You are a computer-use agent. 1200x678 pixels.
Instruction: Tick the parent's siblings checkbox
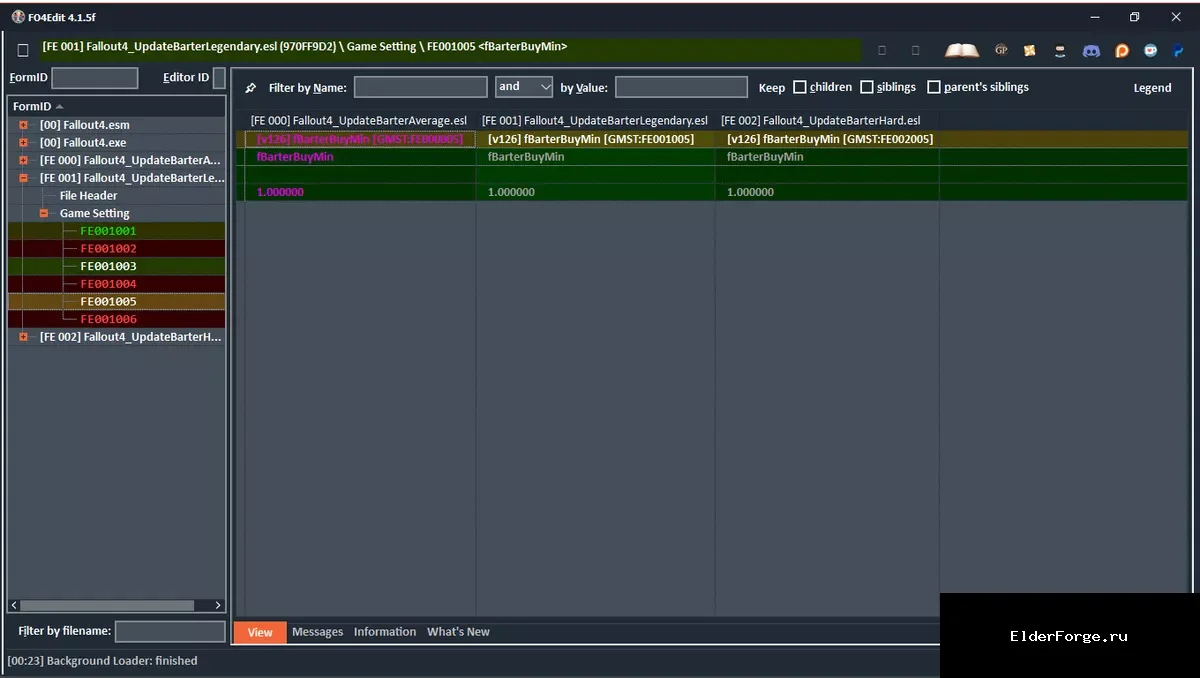click(x=934, y=87)
